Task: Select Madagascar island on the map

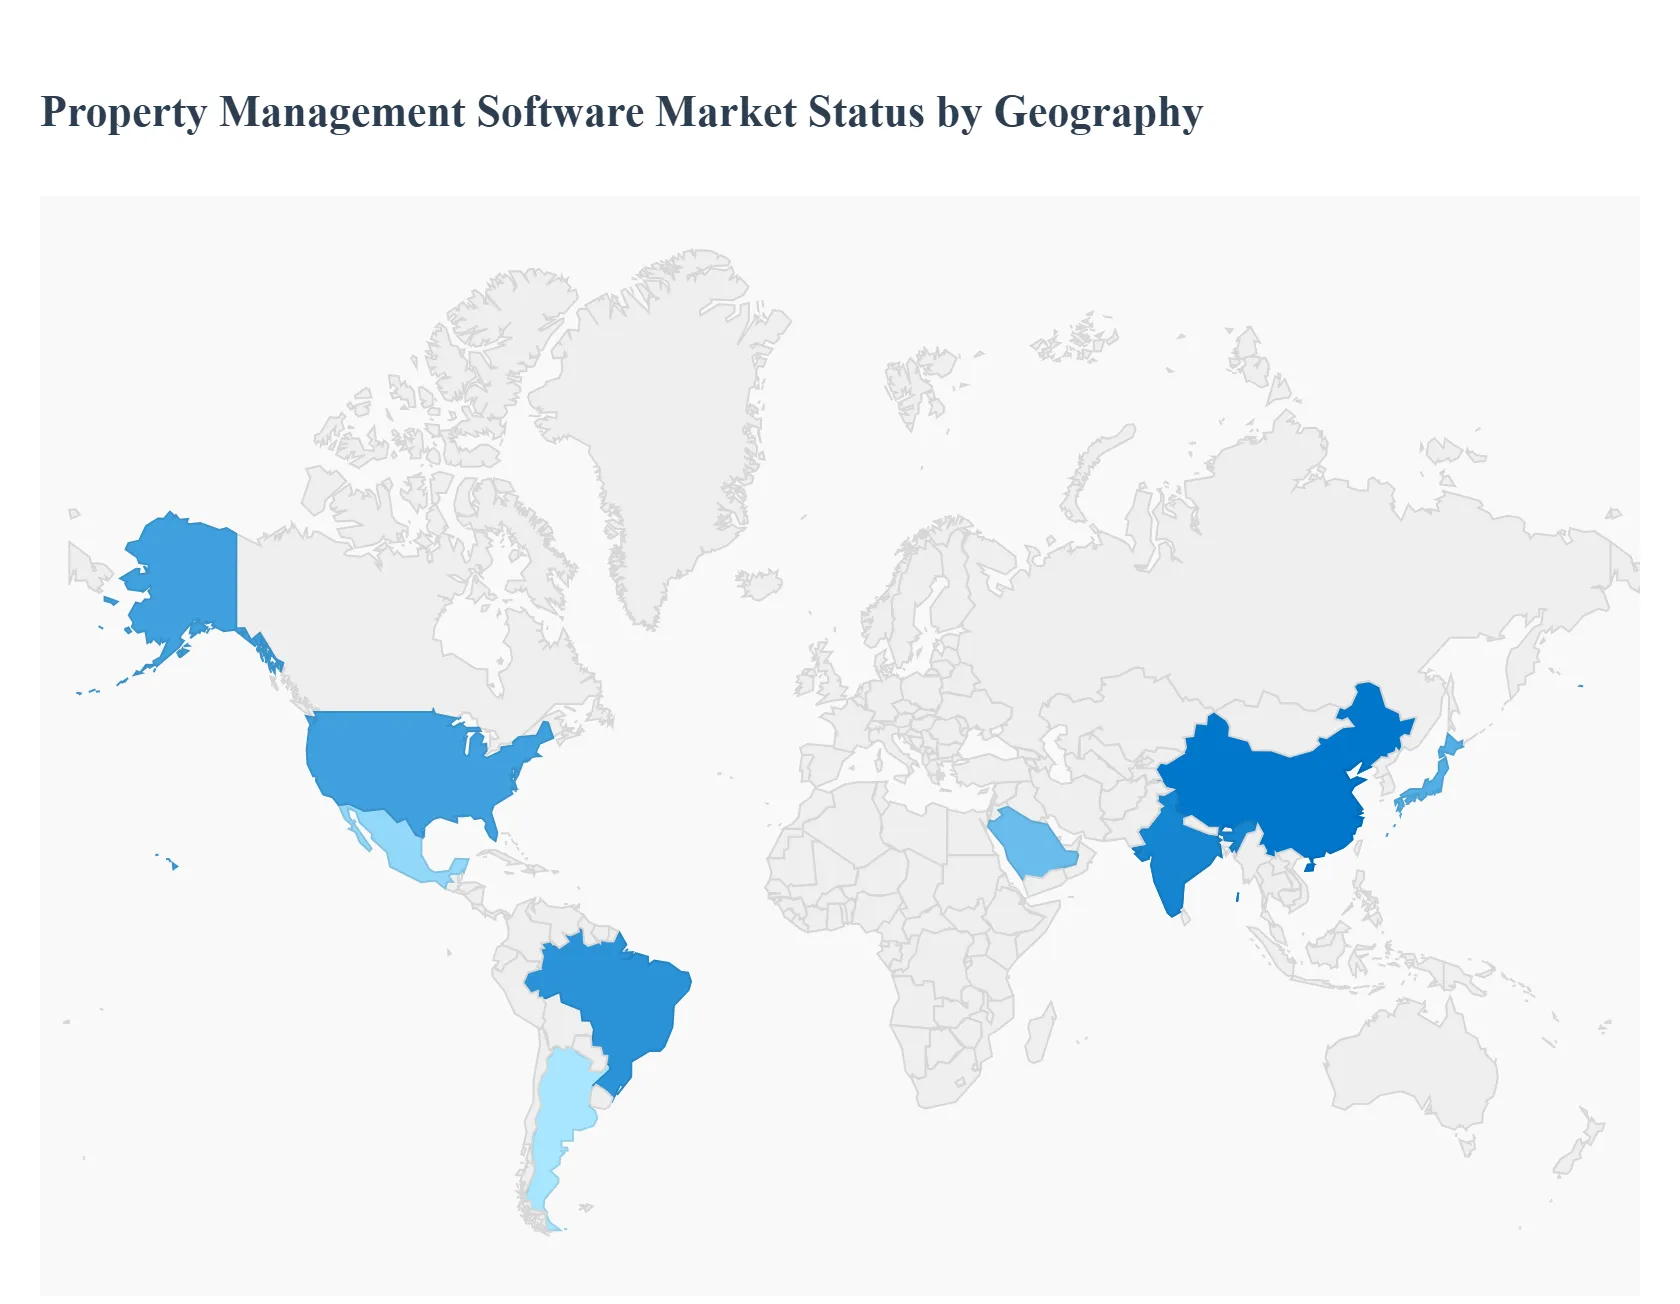Action: 1040,1035
